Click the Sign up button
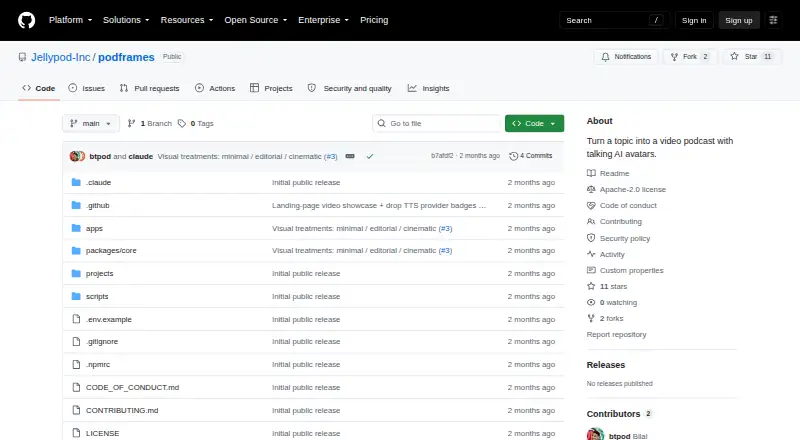Image resolution: width=800 pixels, height=440 pixels. (x=739, y=20)
